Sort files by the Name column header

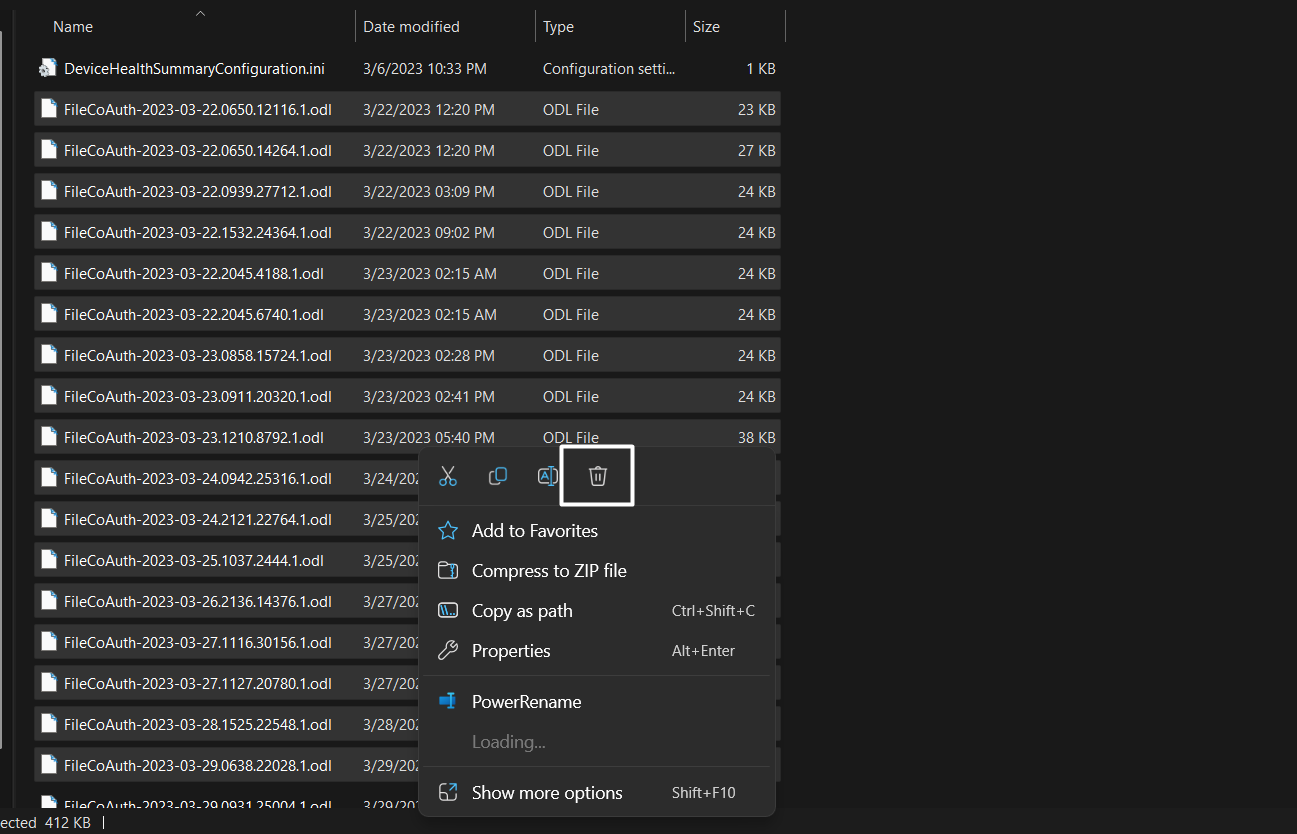(73, 27)
